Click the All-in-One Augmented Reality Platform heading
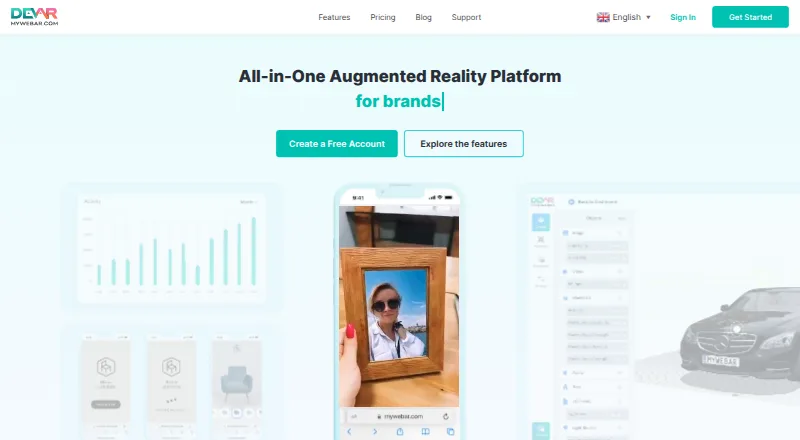Viewport: 800px width, 440px height. [x=400, y=76]
